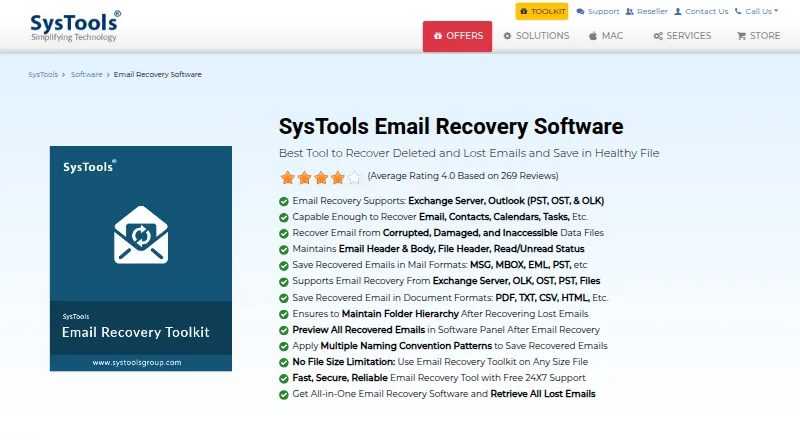Image resolution: width=800 pixels, height=440 pixels.
Task: Click the Best Tool to Recover Deleted subtitle
Action: [x=469, y=153]
